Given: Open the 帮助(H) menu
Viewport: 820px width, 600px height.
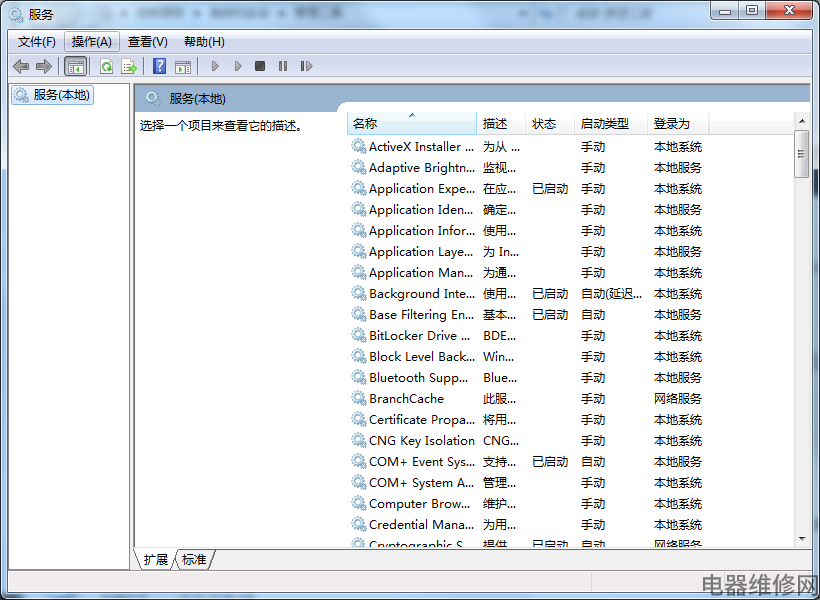Looking at the screenshot, I should click(204, 42).
